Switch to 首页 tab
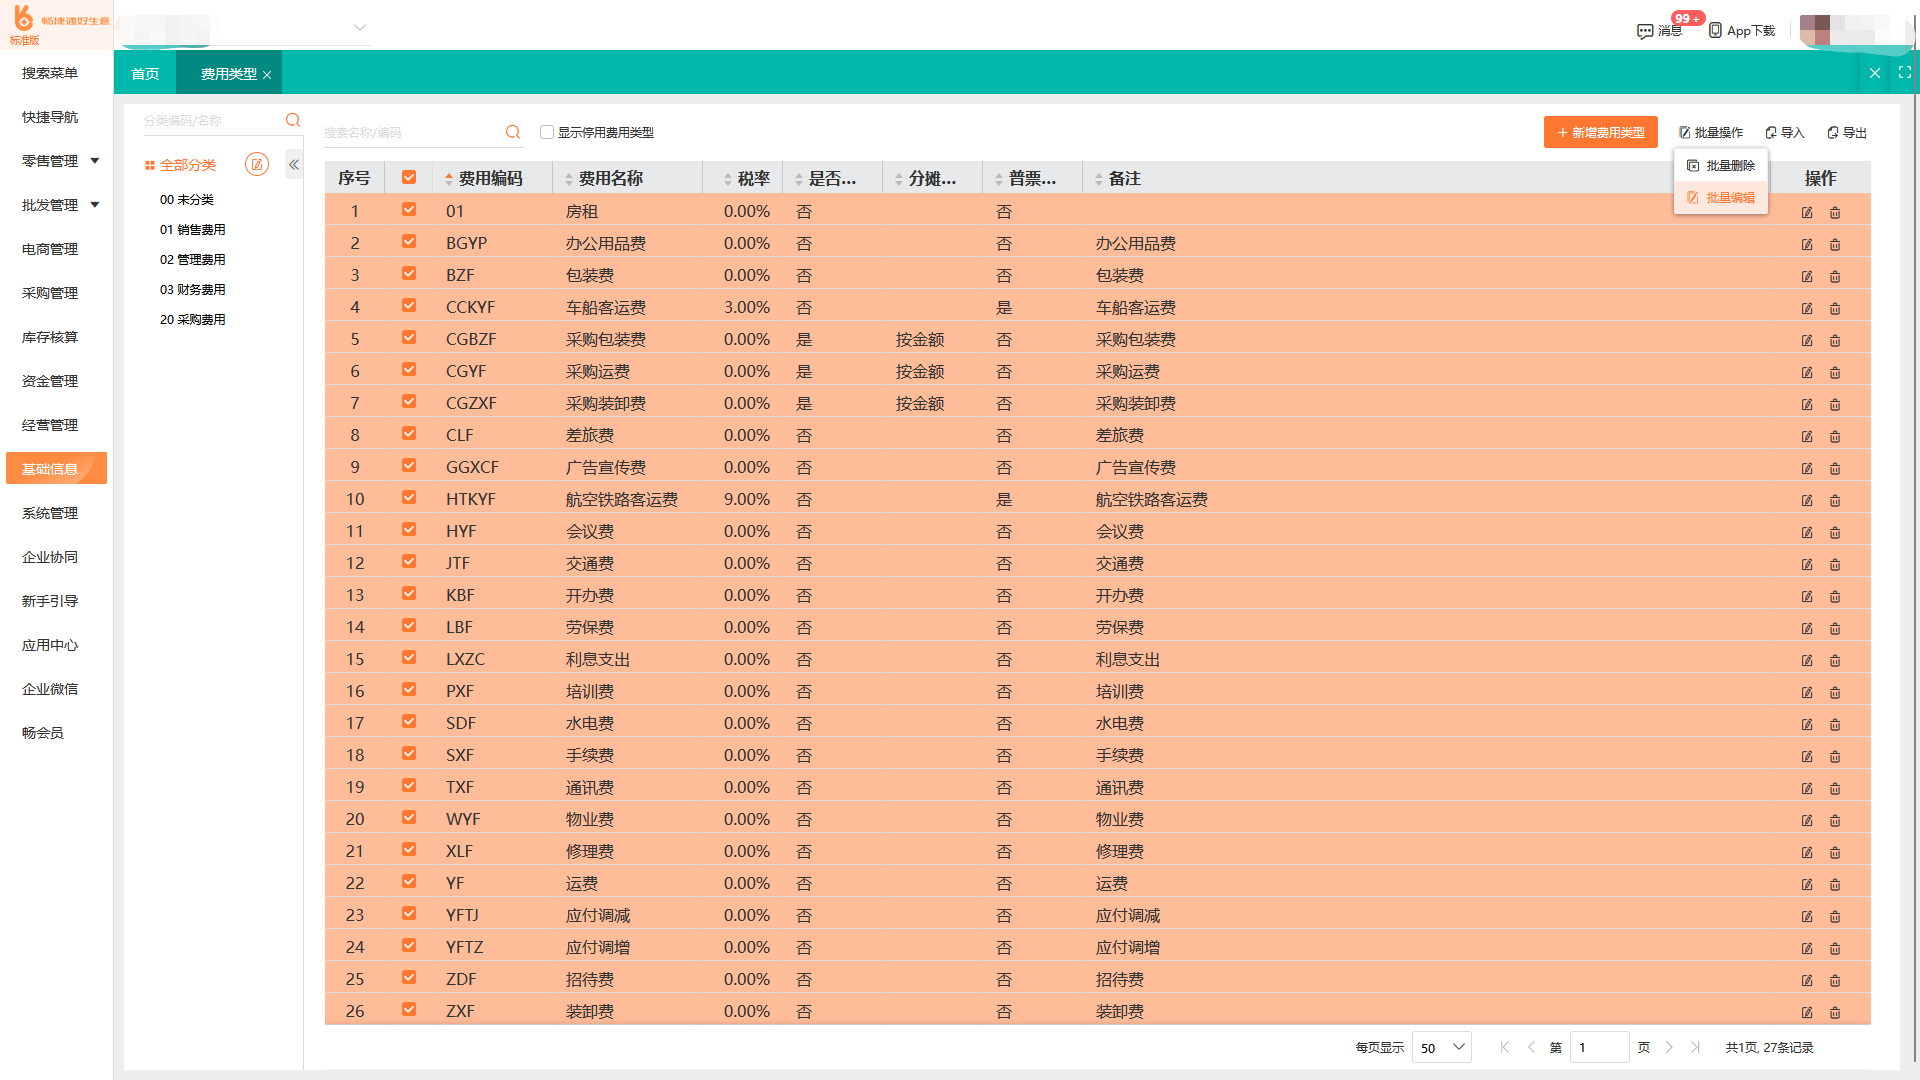This screenshot has width=1920, height=1080. coord(144,74)
